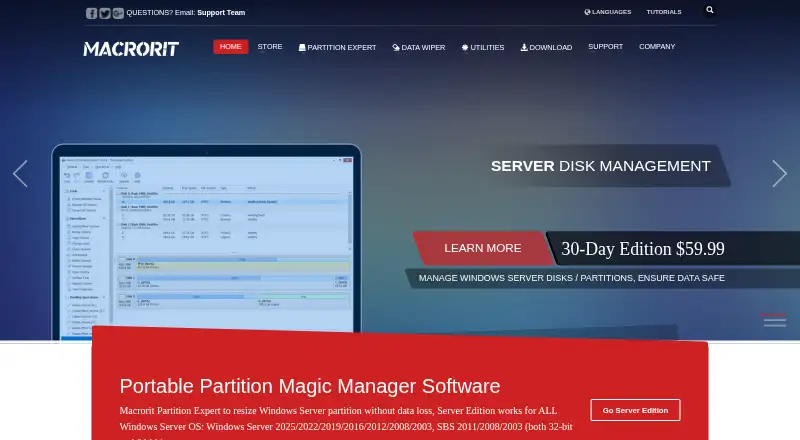
Task: Click the Learn More button
Action: click(483, 248)
